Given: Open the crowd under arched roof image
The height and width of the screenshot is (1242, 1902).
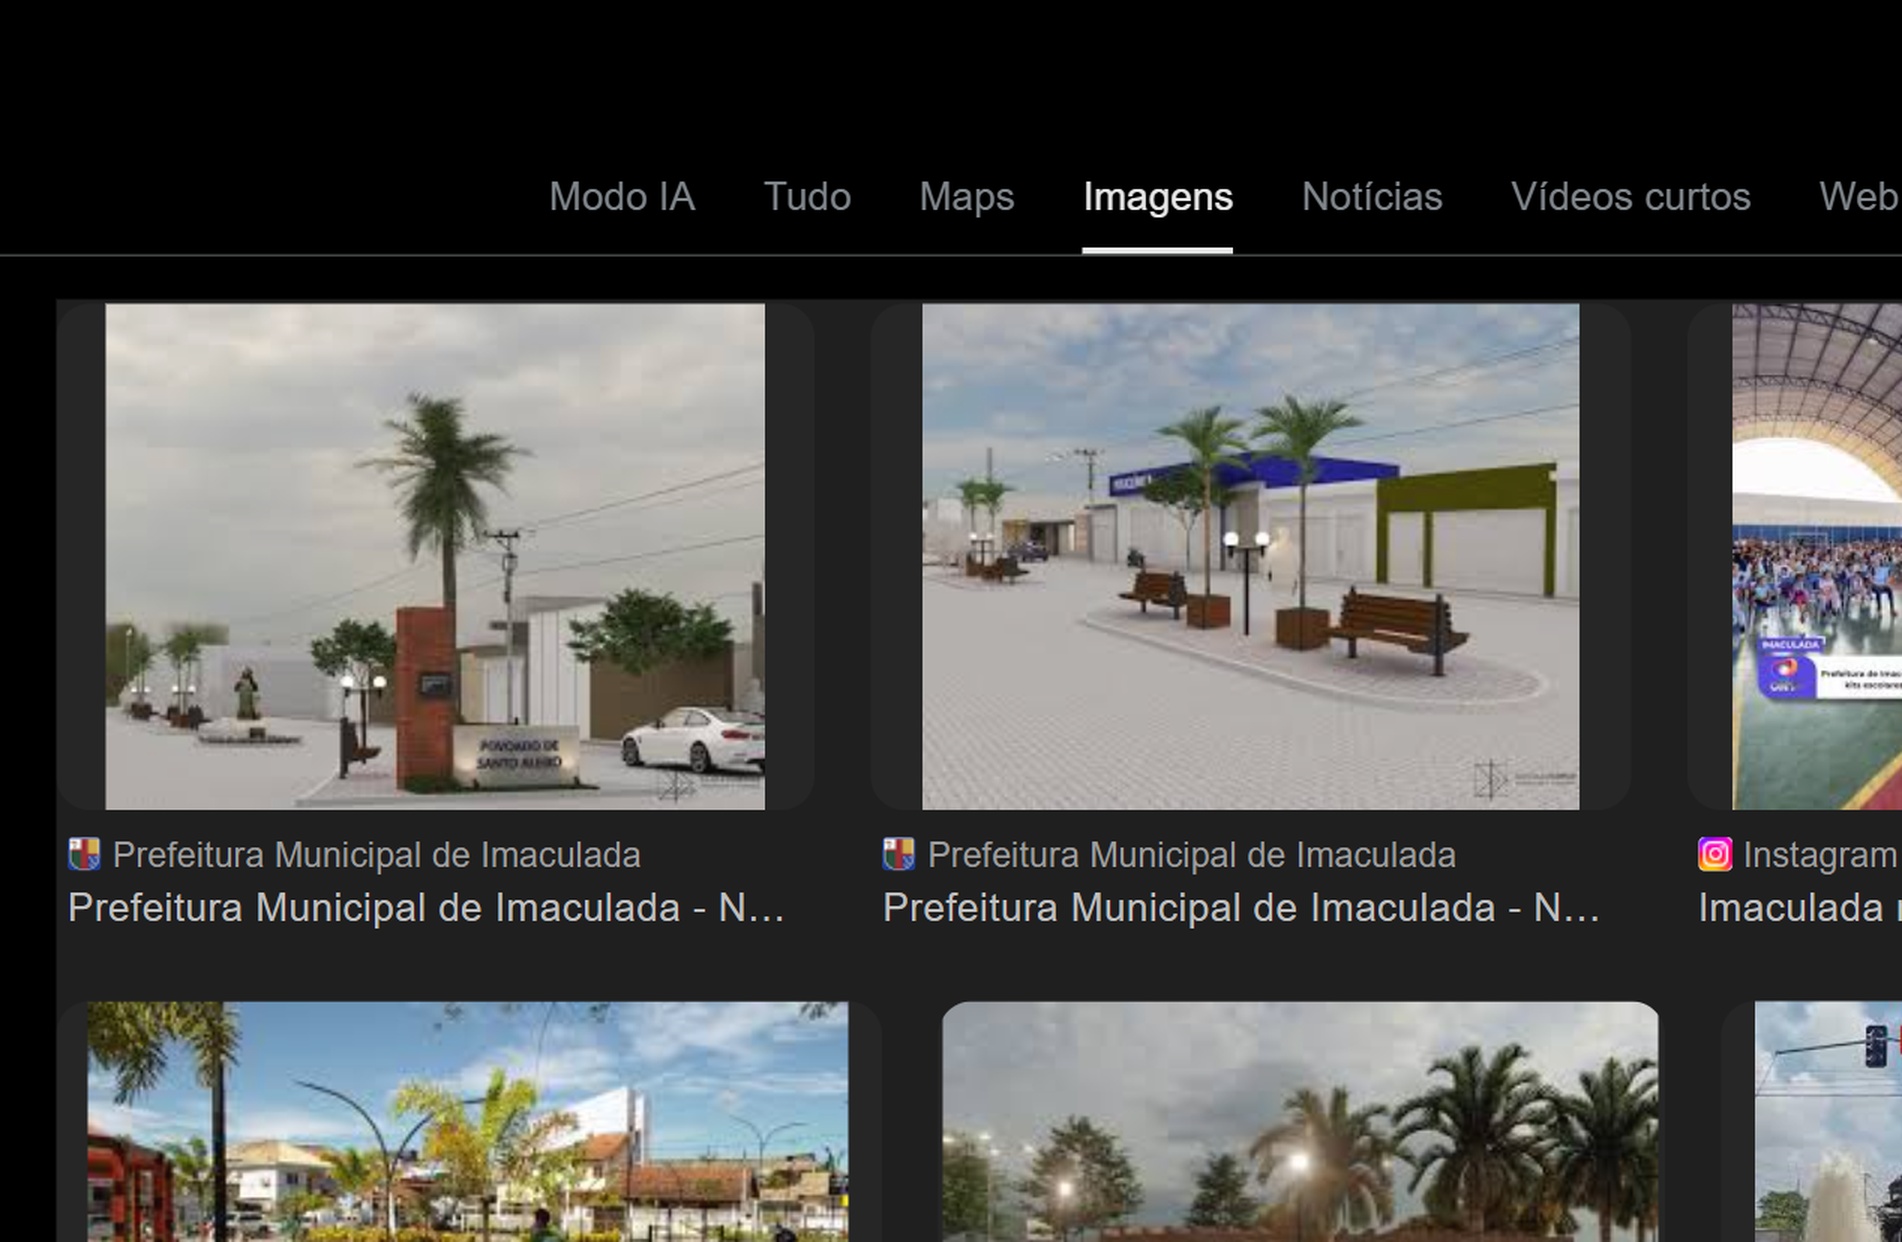Looking at the screenshot, I should [1816, 556].
